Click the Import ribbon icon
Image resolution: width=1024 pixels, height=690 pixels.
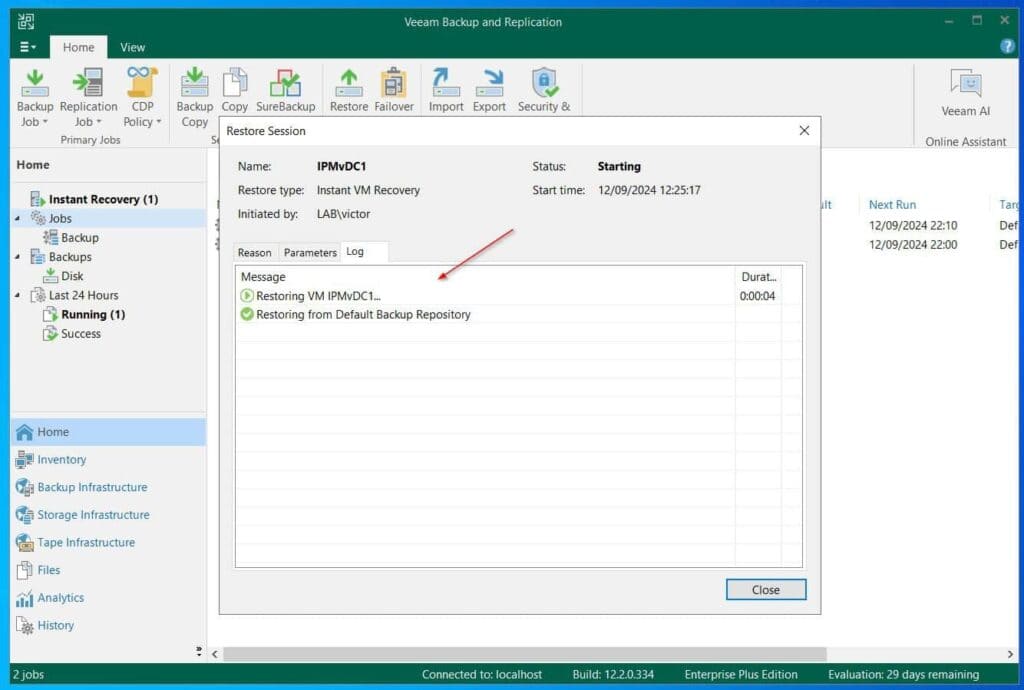click(x=446, y=90)
